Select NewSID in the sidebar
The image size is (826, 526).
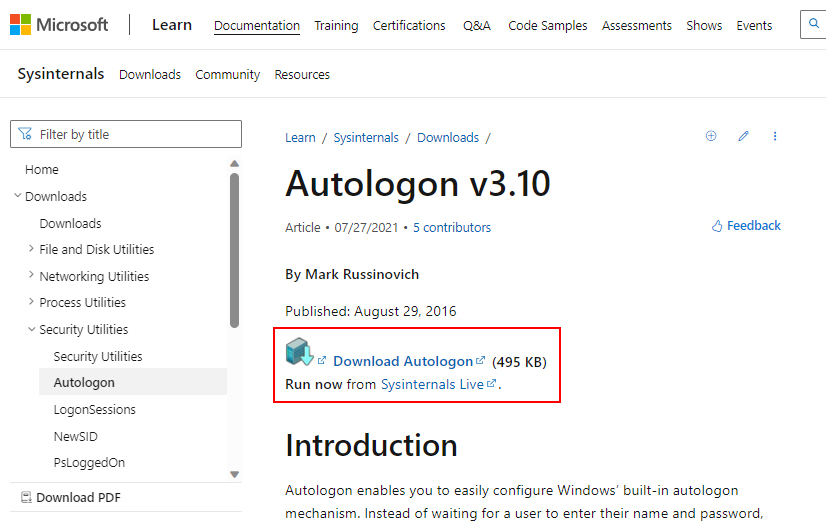click(x=75, y=436)
